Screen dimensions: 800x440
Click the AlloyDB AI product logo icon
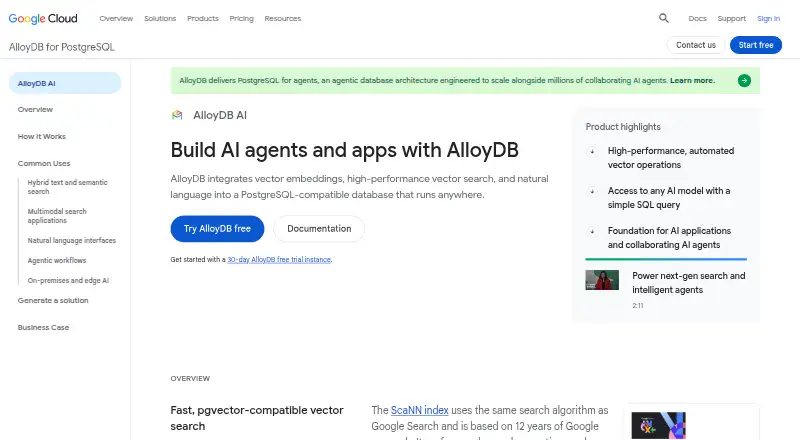point(177,115)
